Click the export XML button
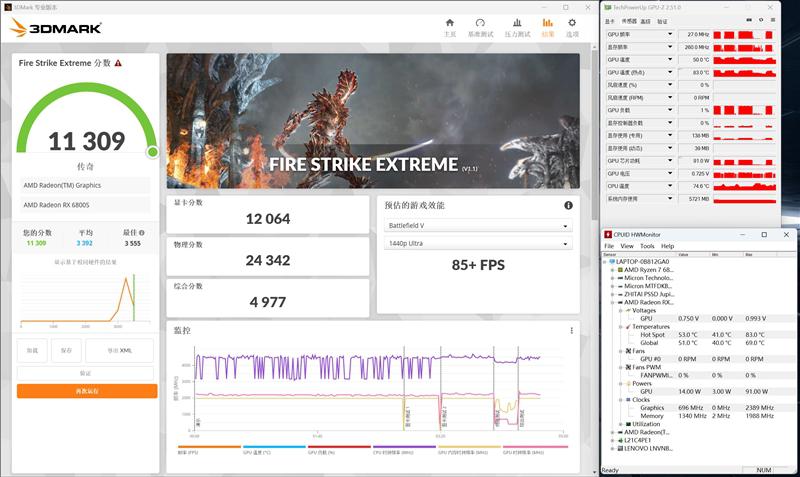 point(119,351)
